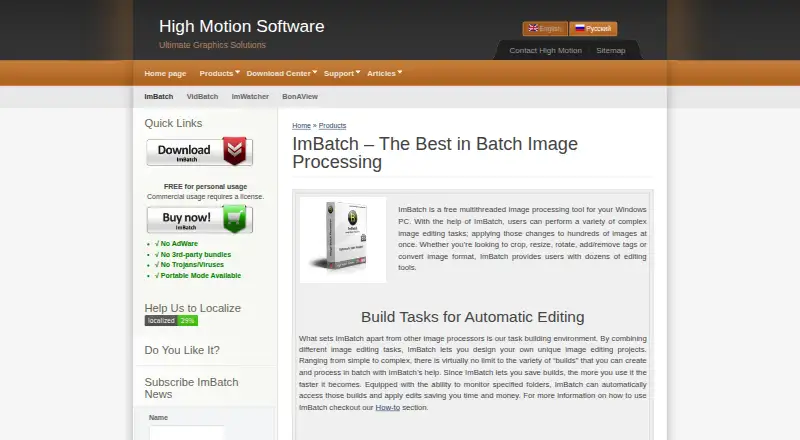Open the Support menu item

(339, 74)
